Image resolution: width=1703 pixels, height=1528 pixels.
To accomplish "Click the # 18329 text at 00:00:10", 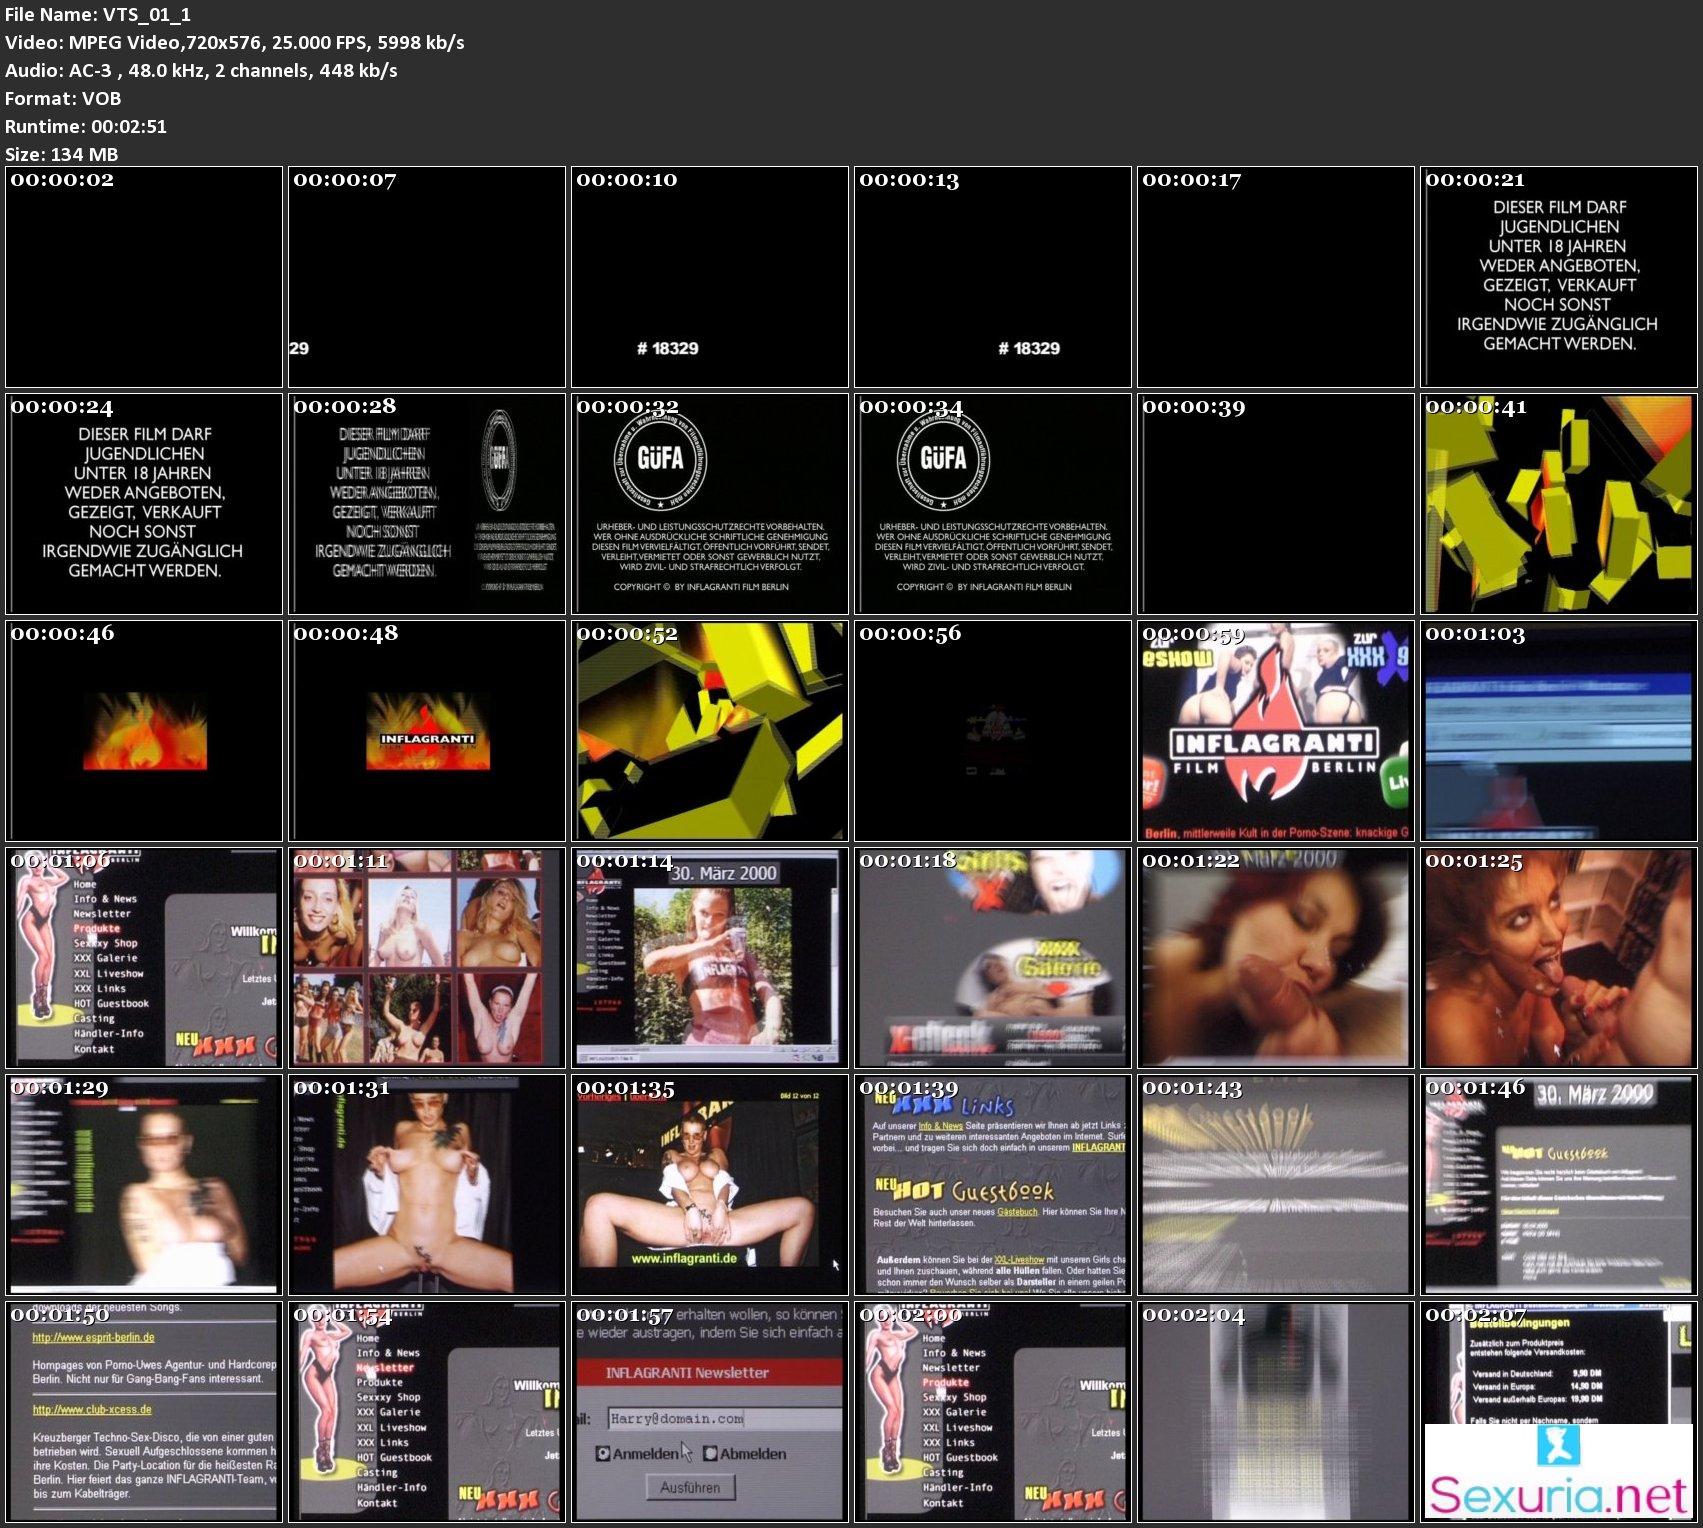I will click(x=667, y=348).
